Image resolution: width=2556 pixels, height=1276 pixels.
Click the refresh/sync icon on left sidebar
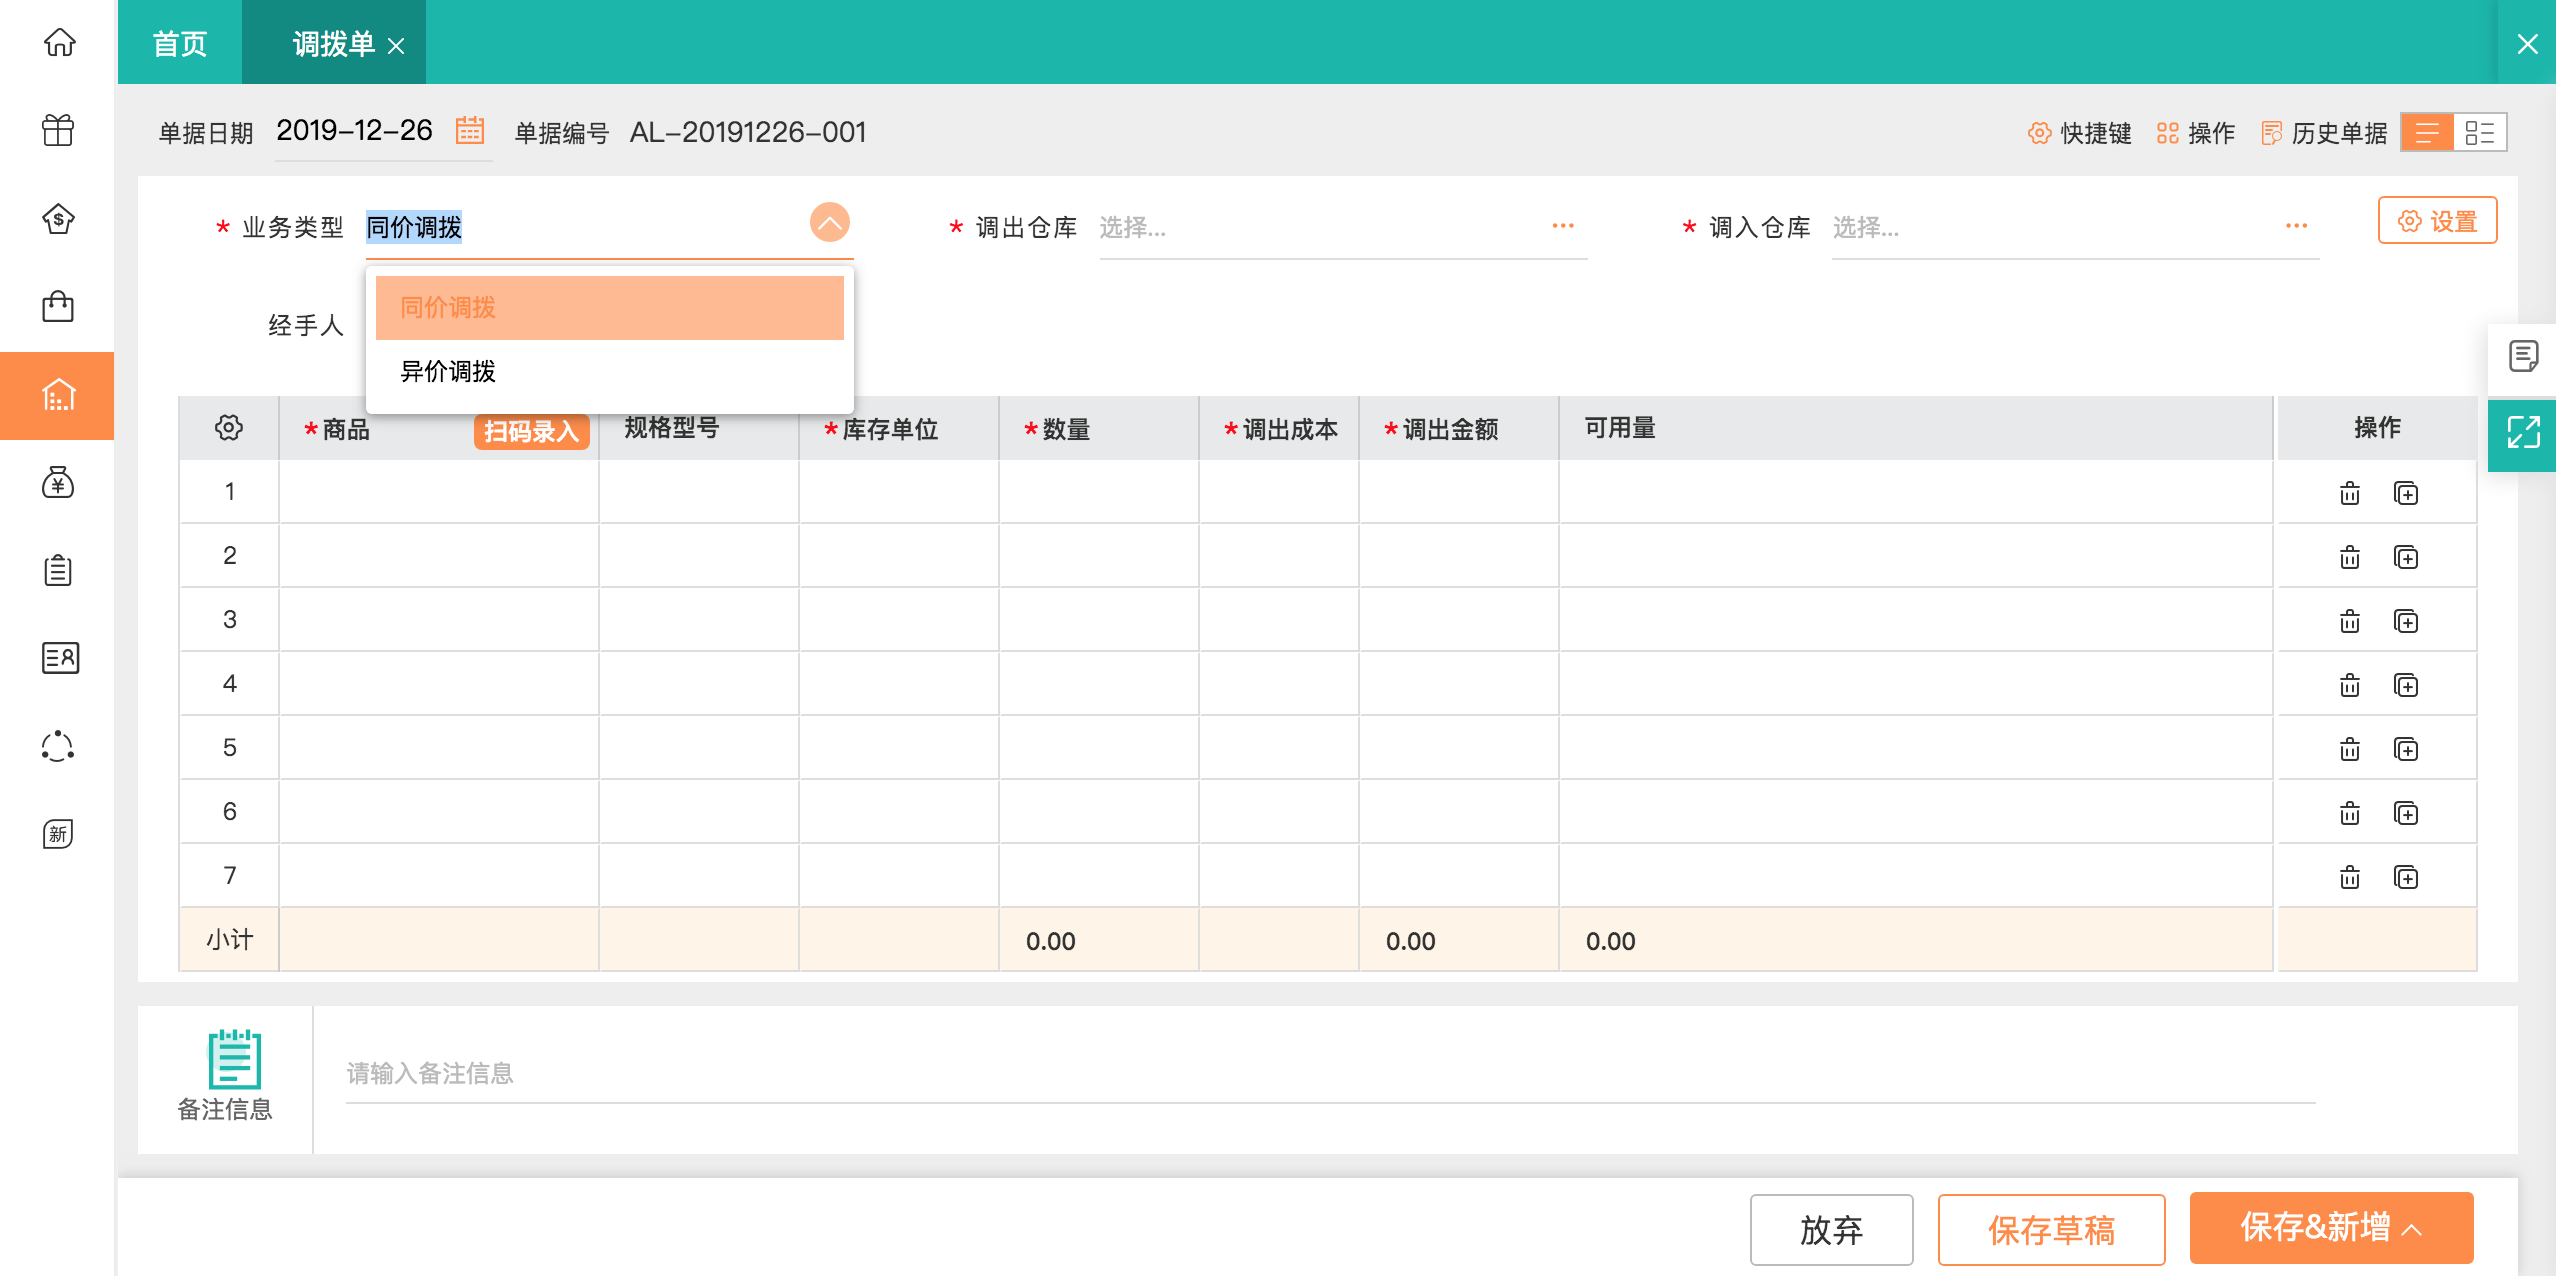coord(59,746)
